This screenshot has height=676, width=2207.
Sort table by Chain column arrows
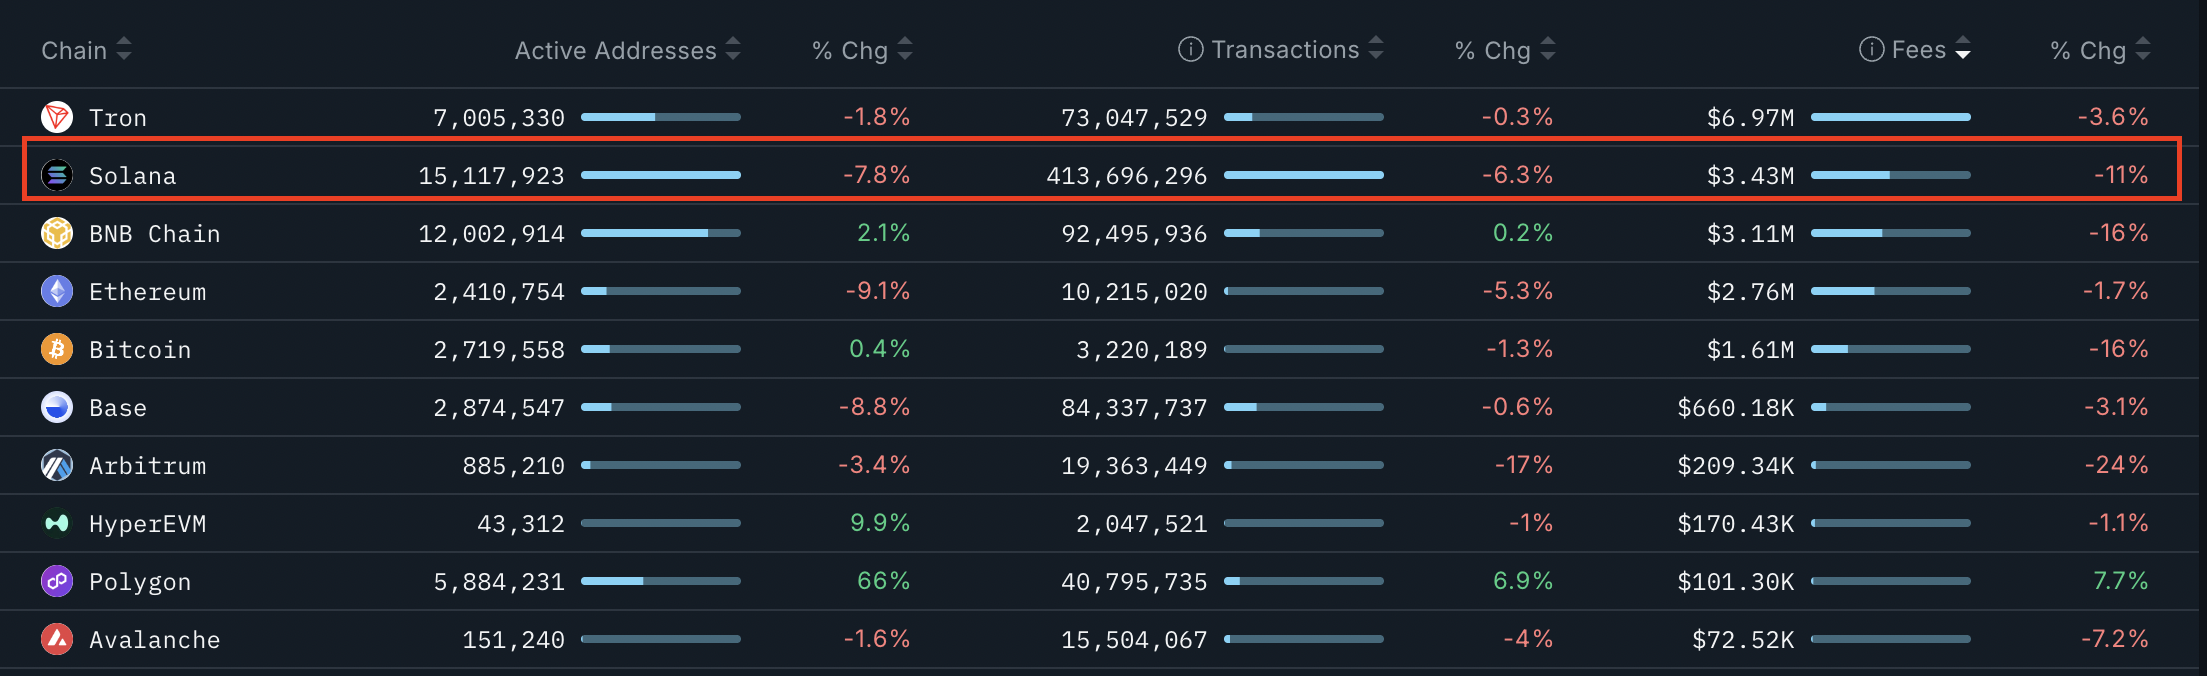(x=124, y=49)
